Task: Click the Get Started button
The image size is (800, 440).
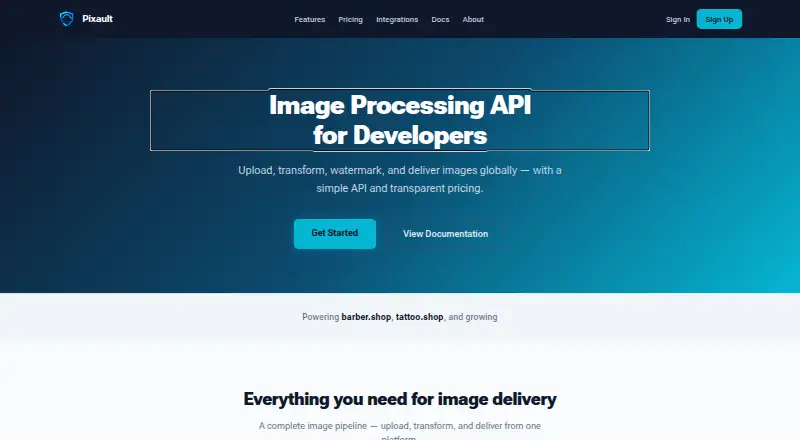Action: [335, 233]
